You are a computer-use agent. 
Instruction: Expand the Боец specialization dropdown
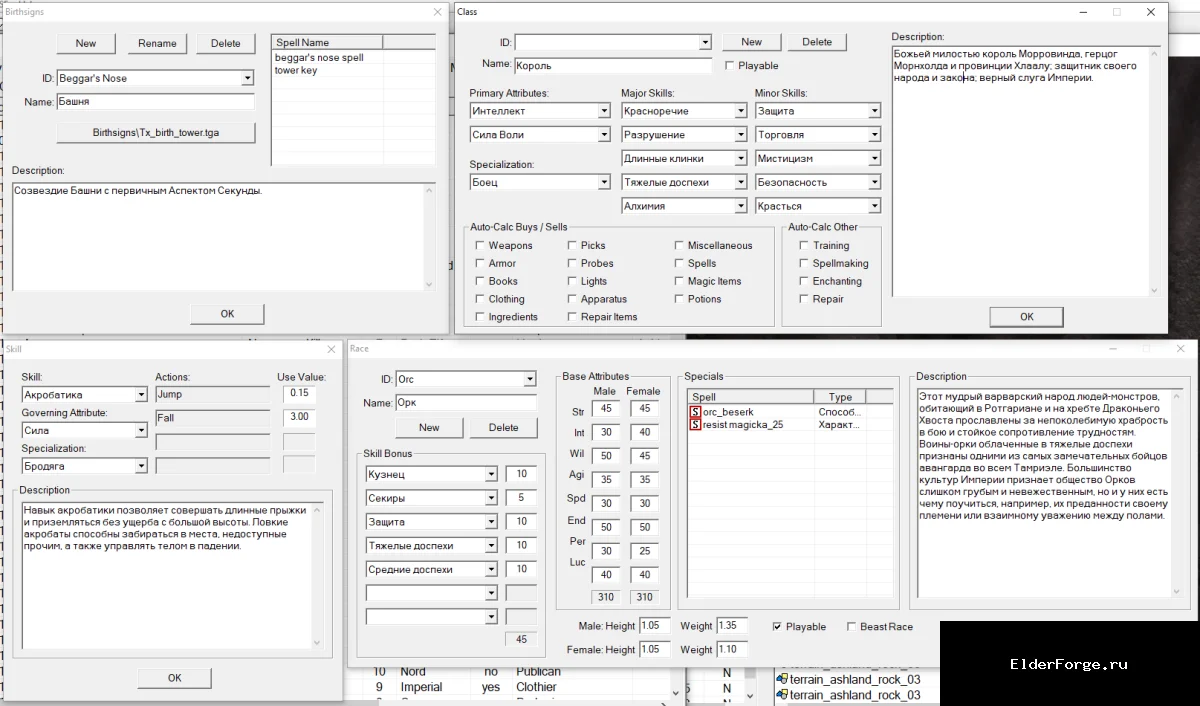[604, 183]
